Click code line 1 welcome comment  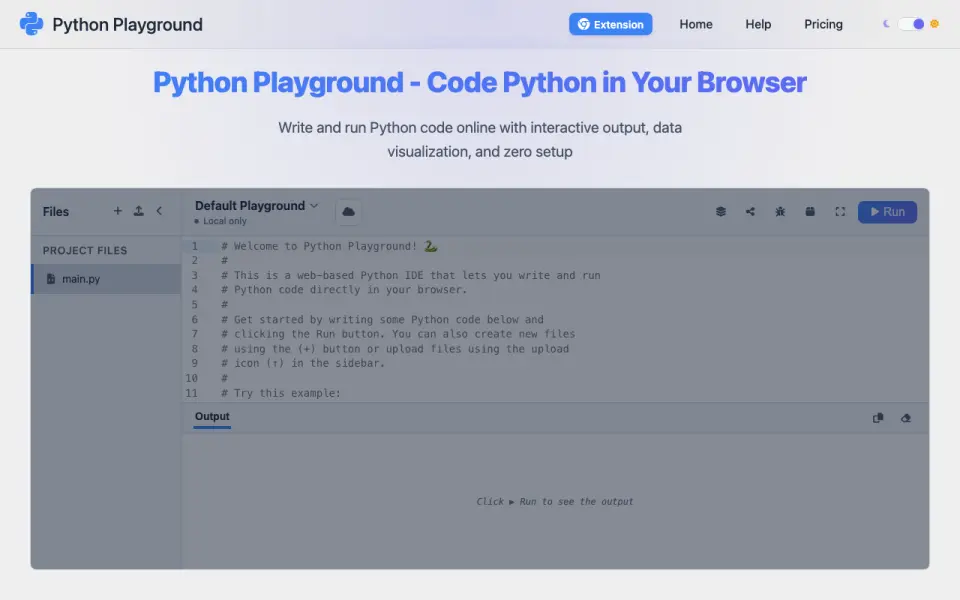click(329, 246)
